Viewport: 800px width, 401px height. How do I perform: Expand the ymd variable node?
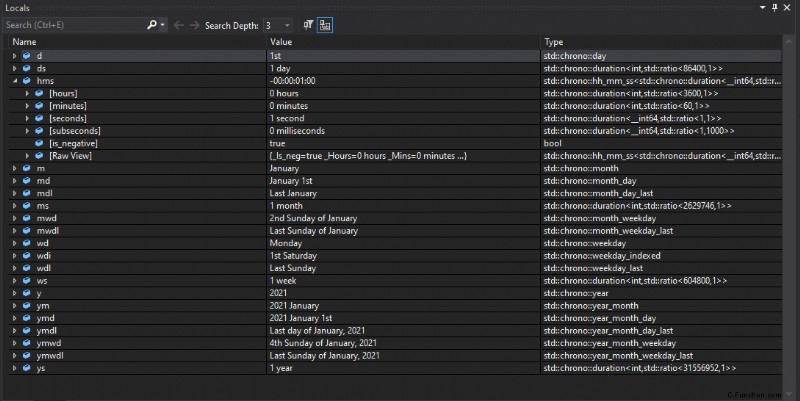[14, 318]
